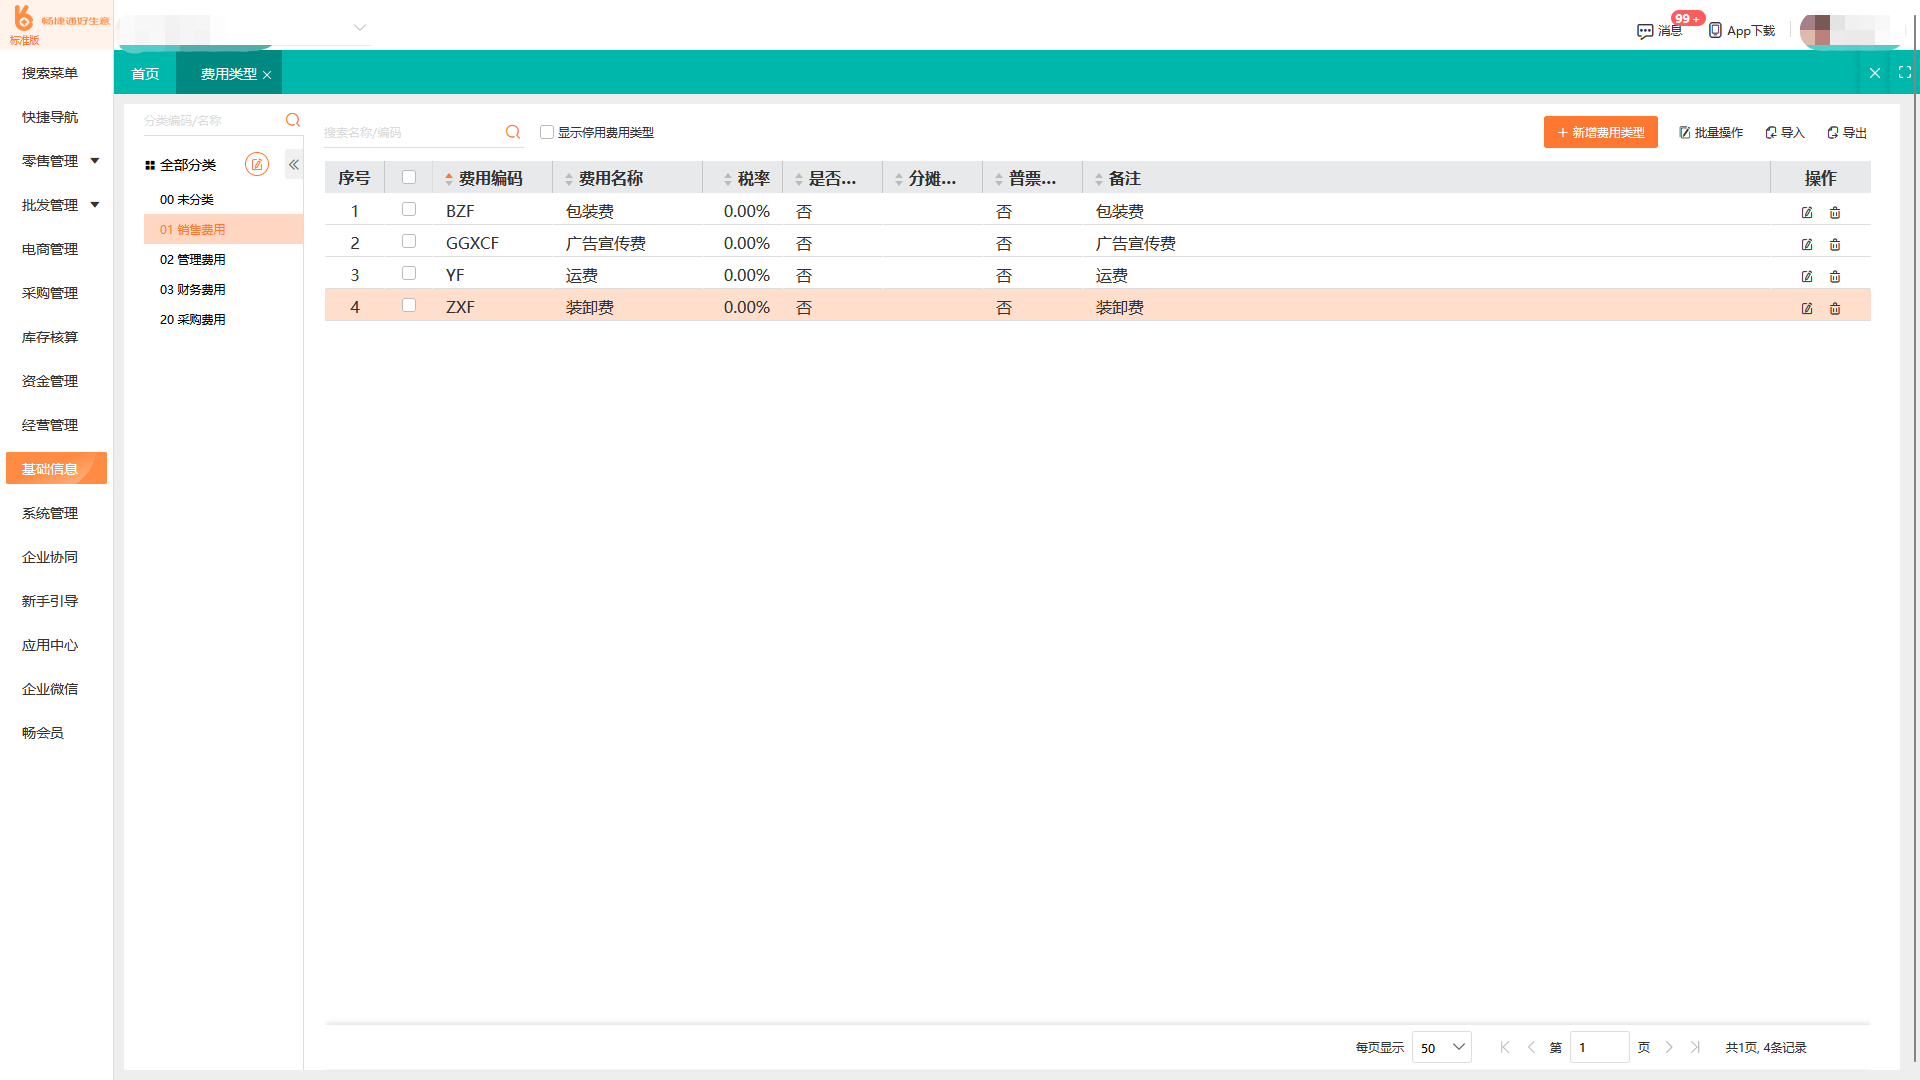Image resolution: width=1920 pixels, height=1080 pixels.
Task: Click the collapse sidebar arrow icon
Action: (x=293, y=164)
